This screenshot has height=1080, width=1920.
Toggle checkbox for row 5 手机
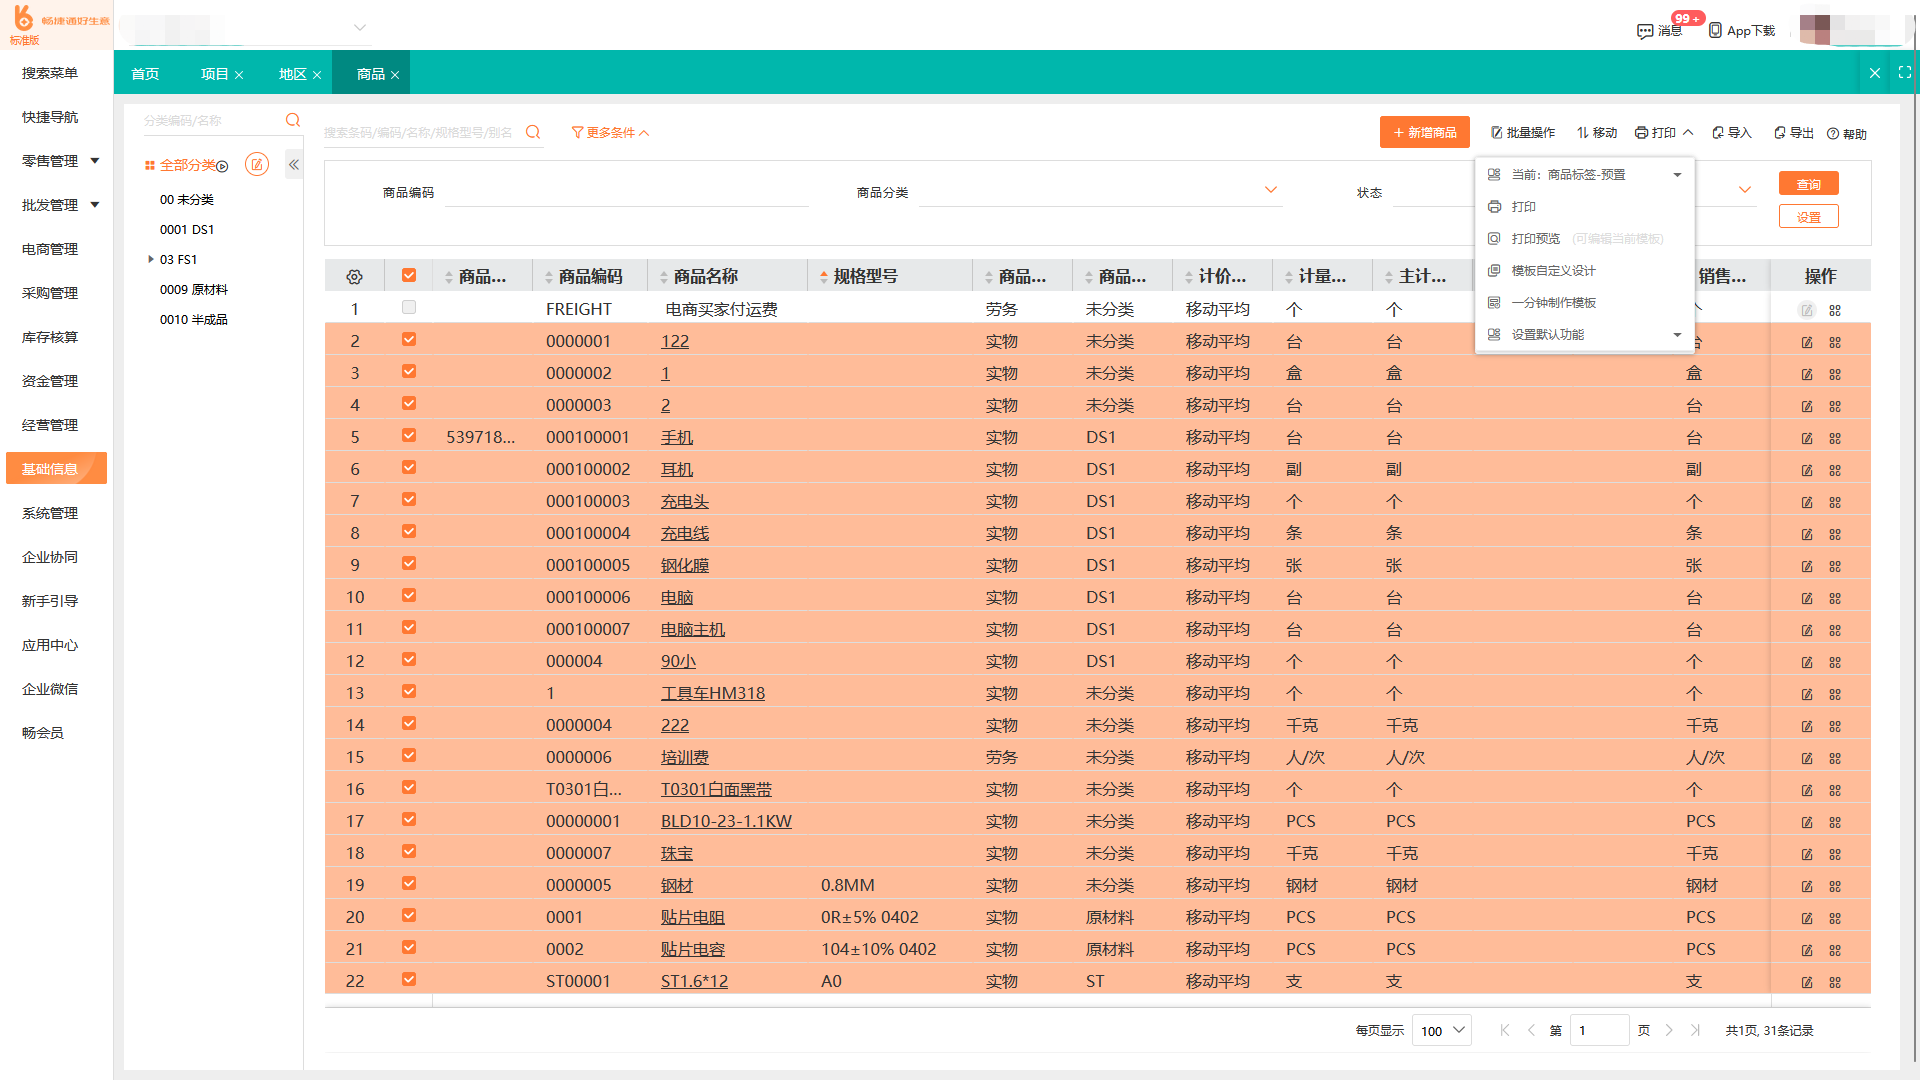click(410, 436)
